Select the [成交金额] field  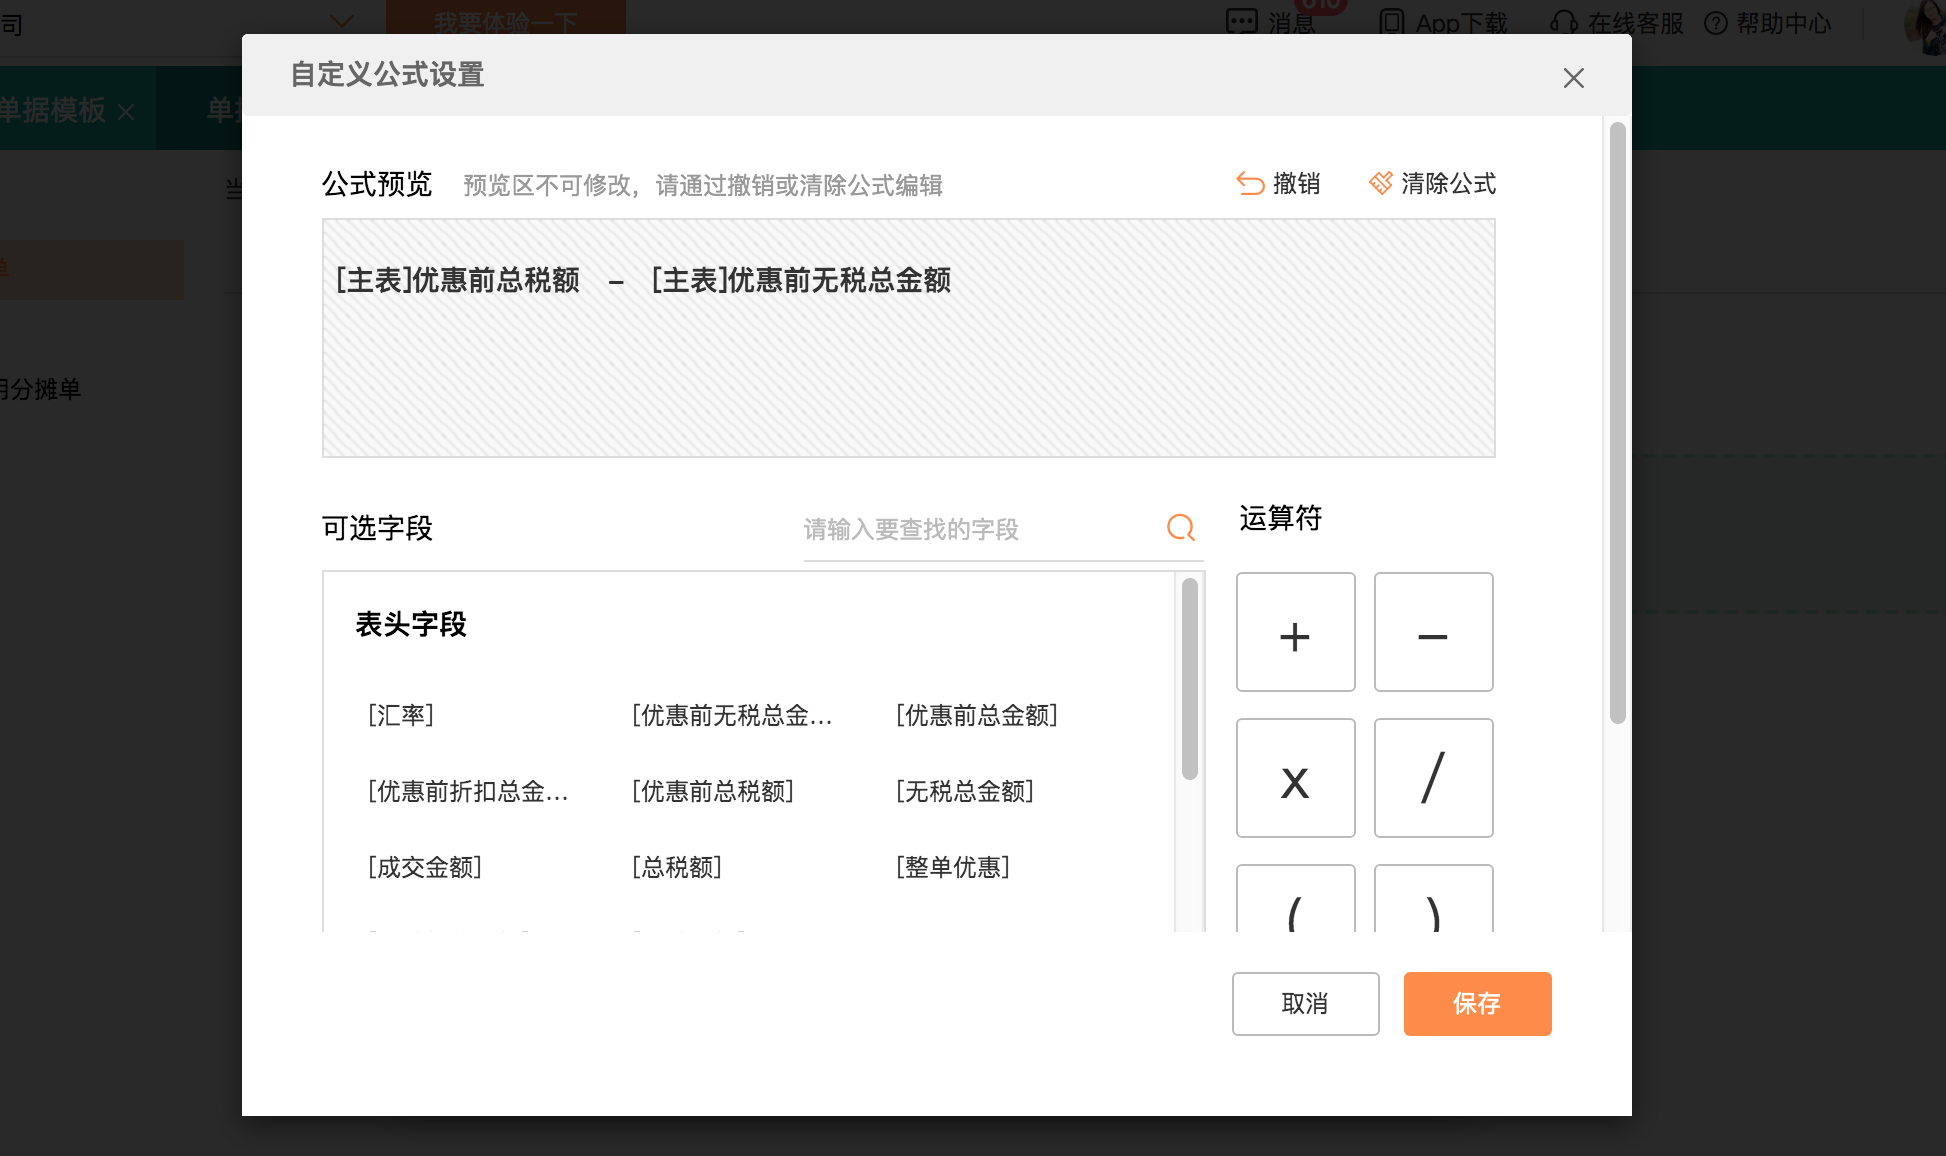point(423,867)
